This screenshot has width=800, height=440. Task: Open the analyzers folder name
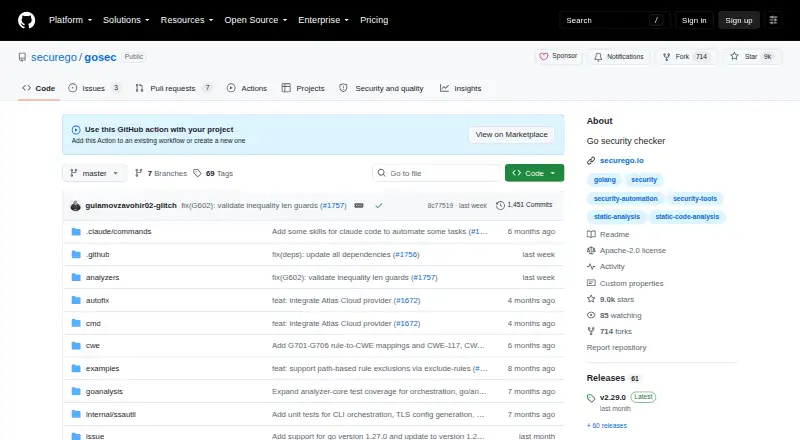(x=103, y=278)
